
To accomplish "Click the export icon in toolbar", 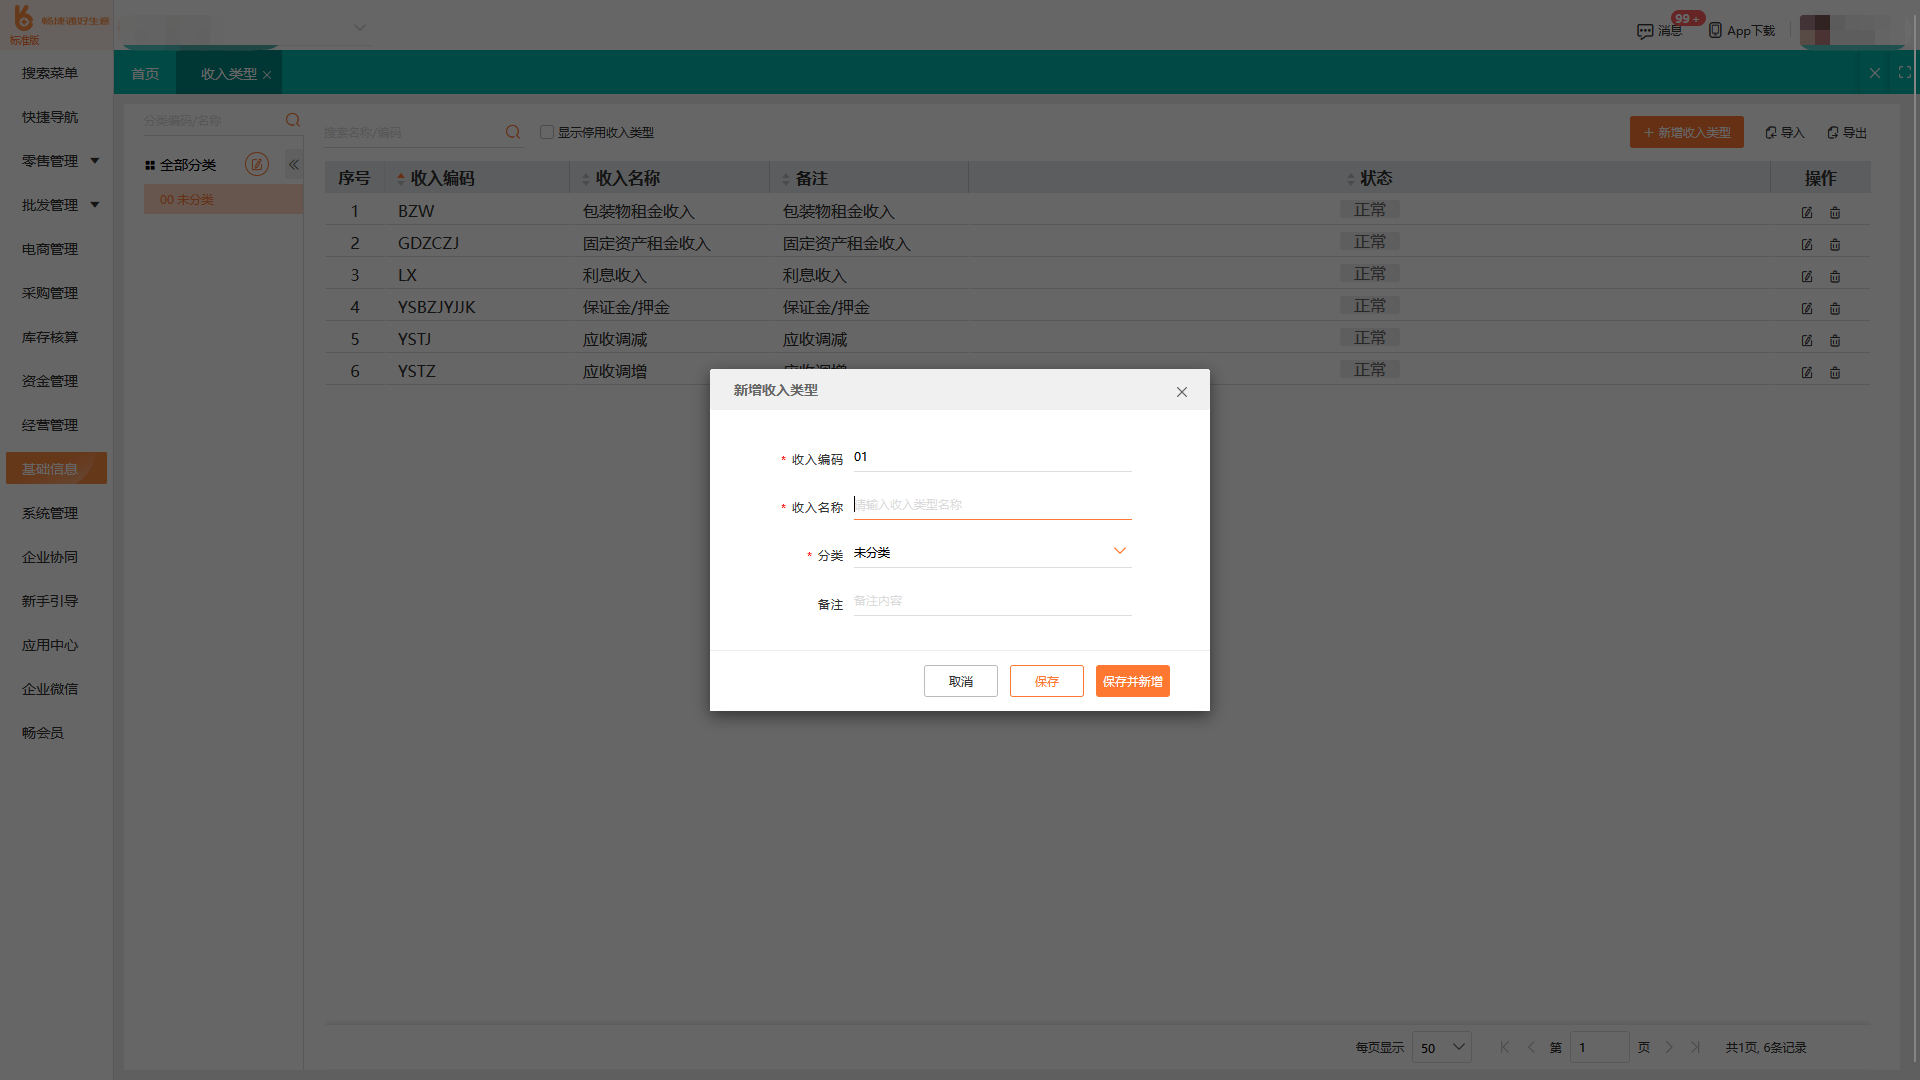I will [1846, 132].
